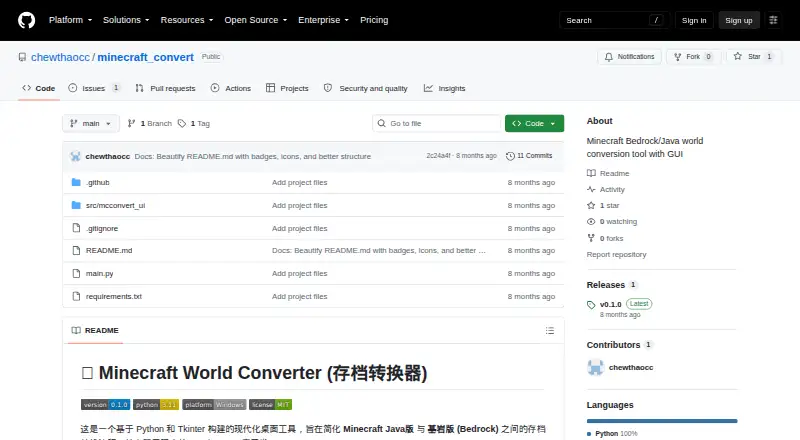Click the Notifications bell button
The image size is (800, 440).
630,57
